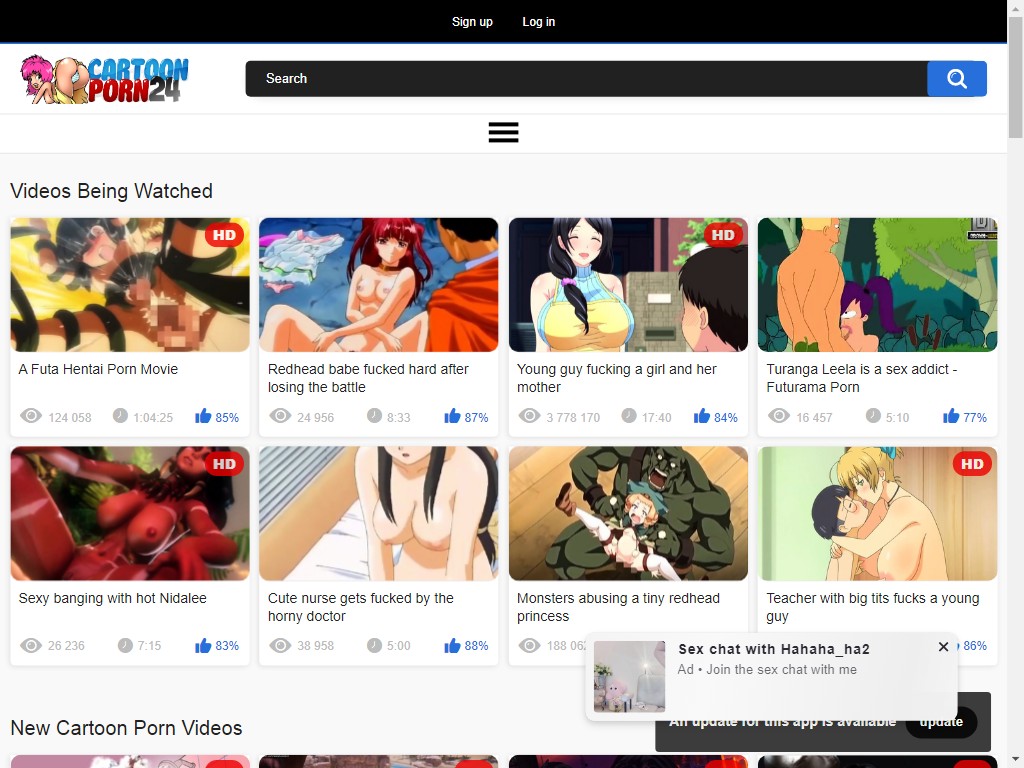The image size is (1024, 768).
Task: Focus the Search input field
Action: [585, 79]
